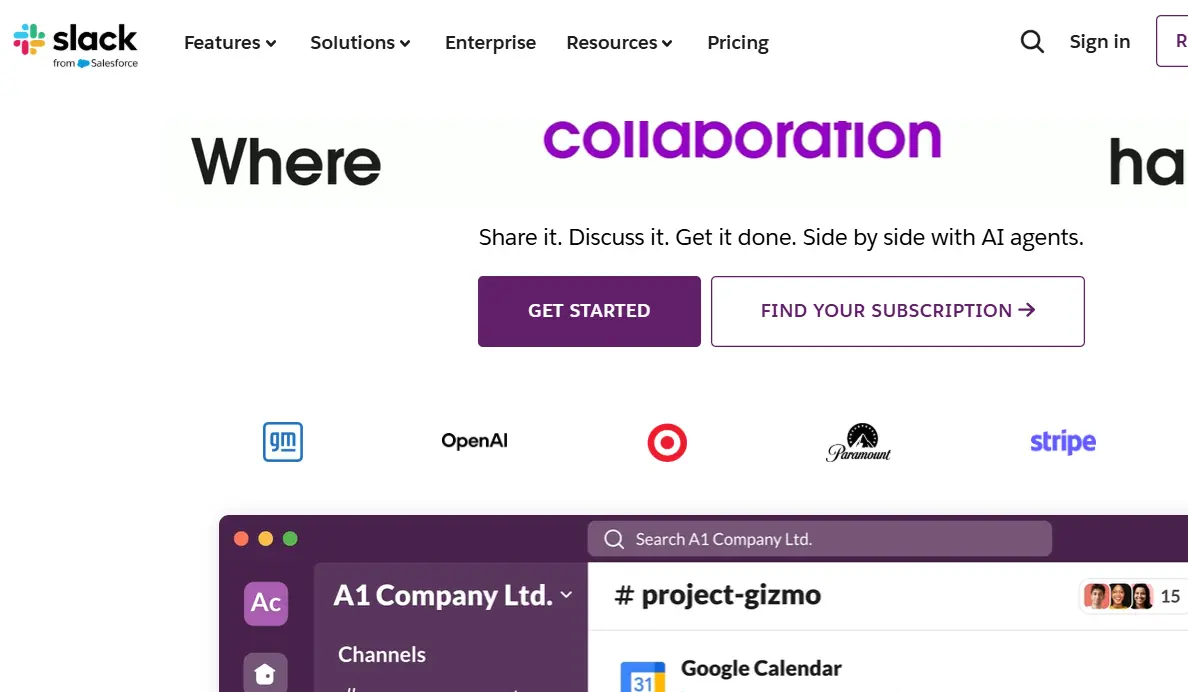Click the Ac workspace avatar in the sidebar
Screen dimensions: 1188x692
click(x=265, y=603)
